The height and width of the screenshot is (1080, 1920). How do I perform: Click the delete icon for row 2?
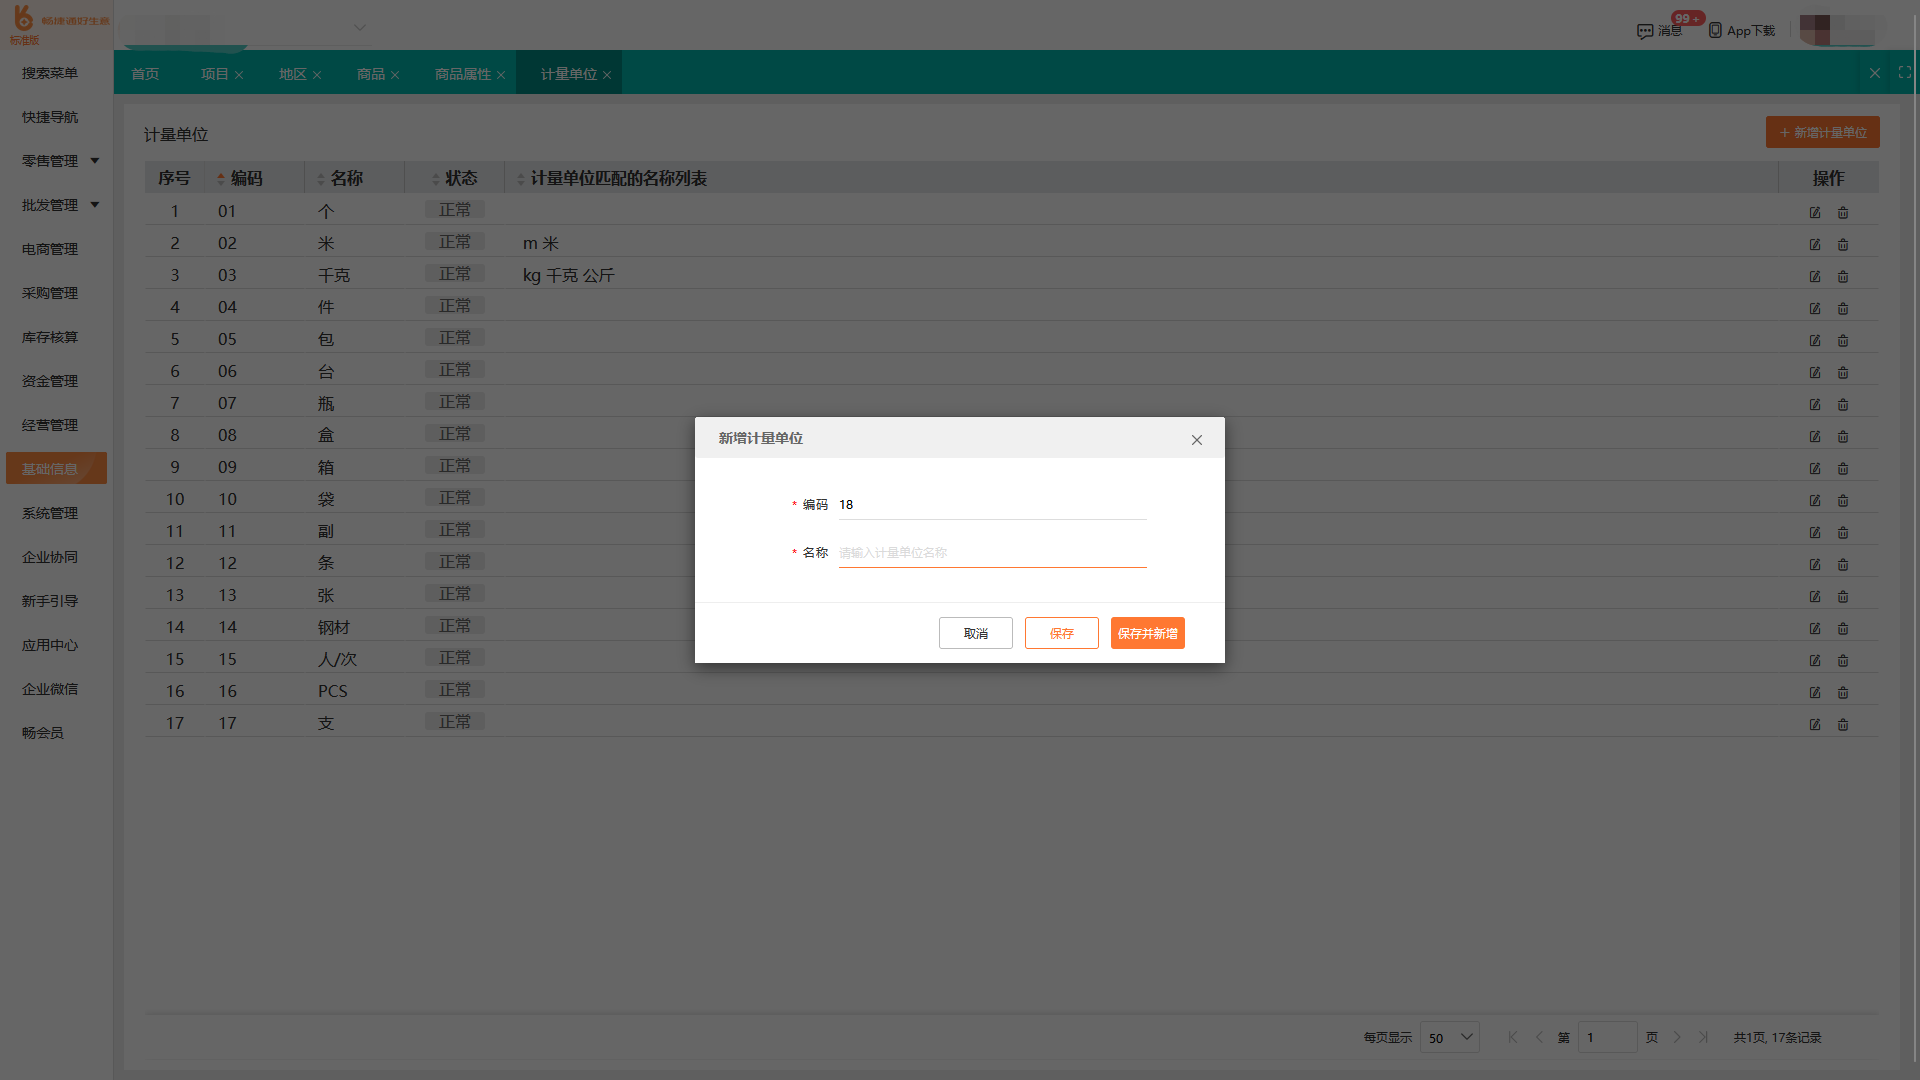point(1844,244)
